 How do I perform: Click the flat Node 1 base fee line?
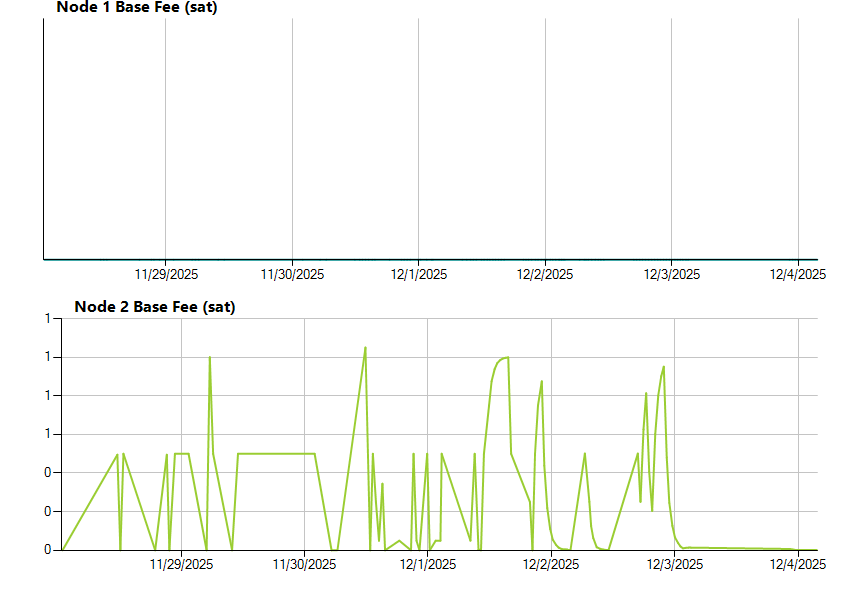pos(430,259)
